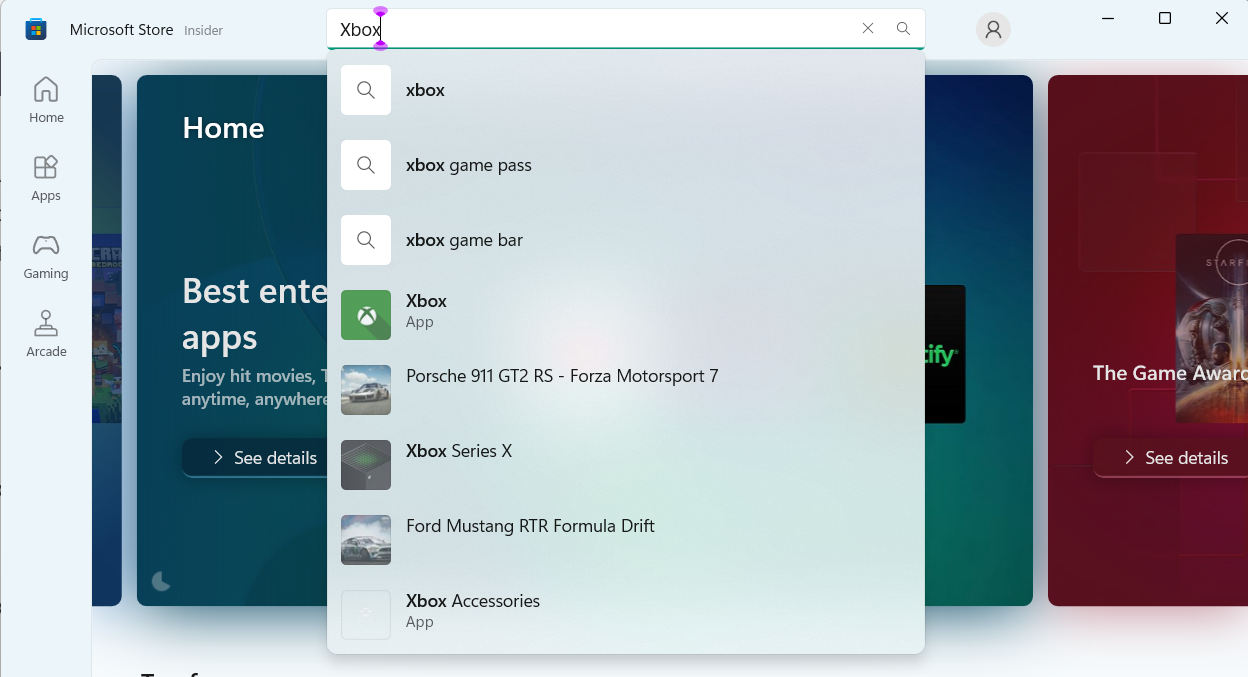Click the green Xbox app icon
Viewport: 1248px width, 677px height.
pyautogui.click(x=366, y=315)
